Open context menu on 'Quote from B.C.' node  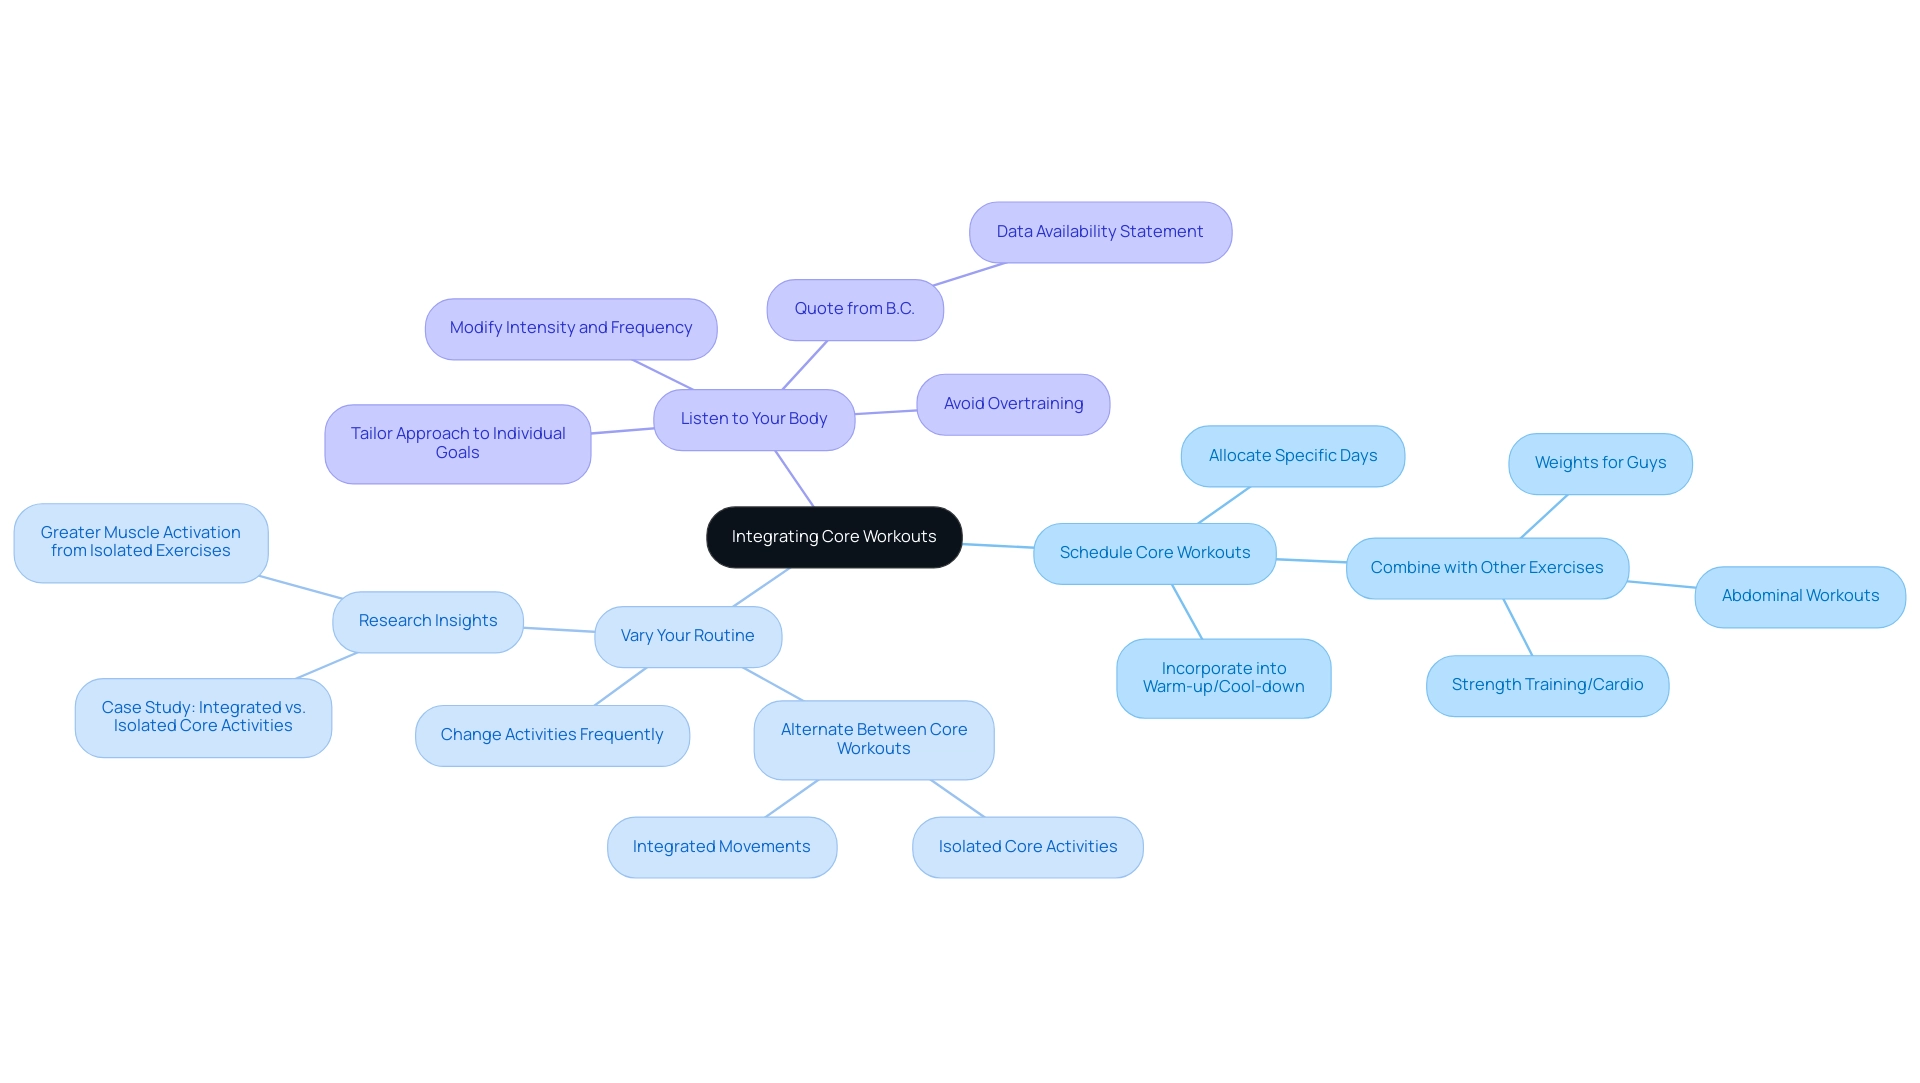pos(855,309)
